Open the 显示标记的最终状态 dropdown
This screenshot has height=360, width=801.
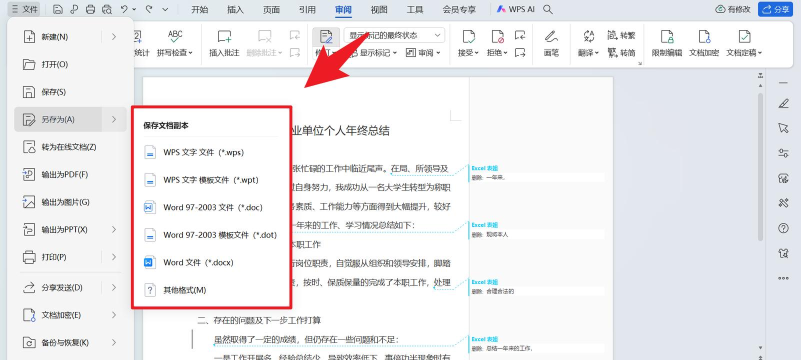click(x=394, y=35)
